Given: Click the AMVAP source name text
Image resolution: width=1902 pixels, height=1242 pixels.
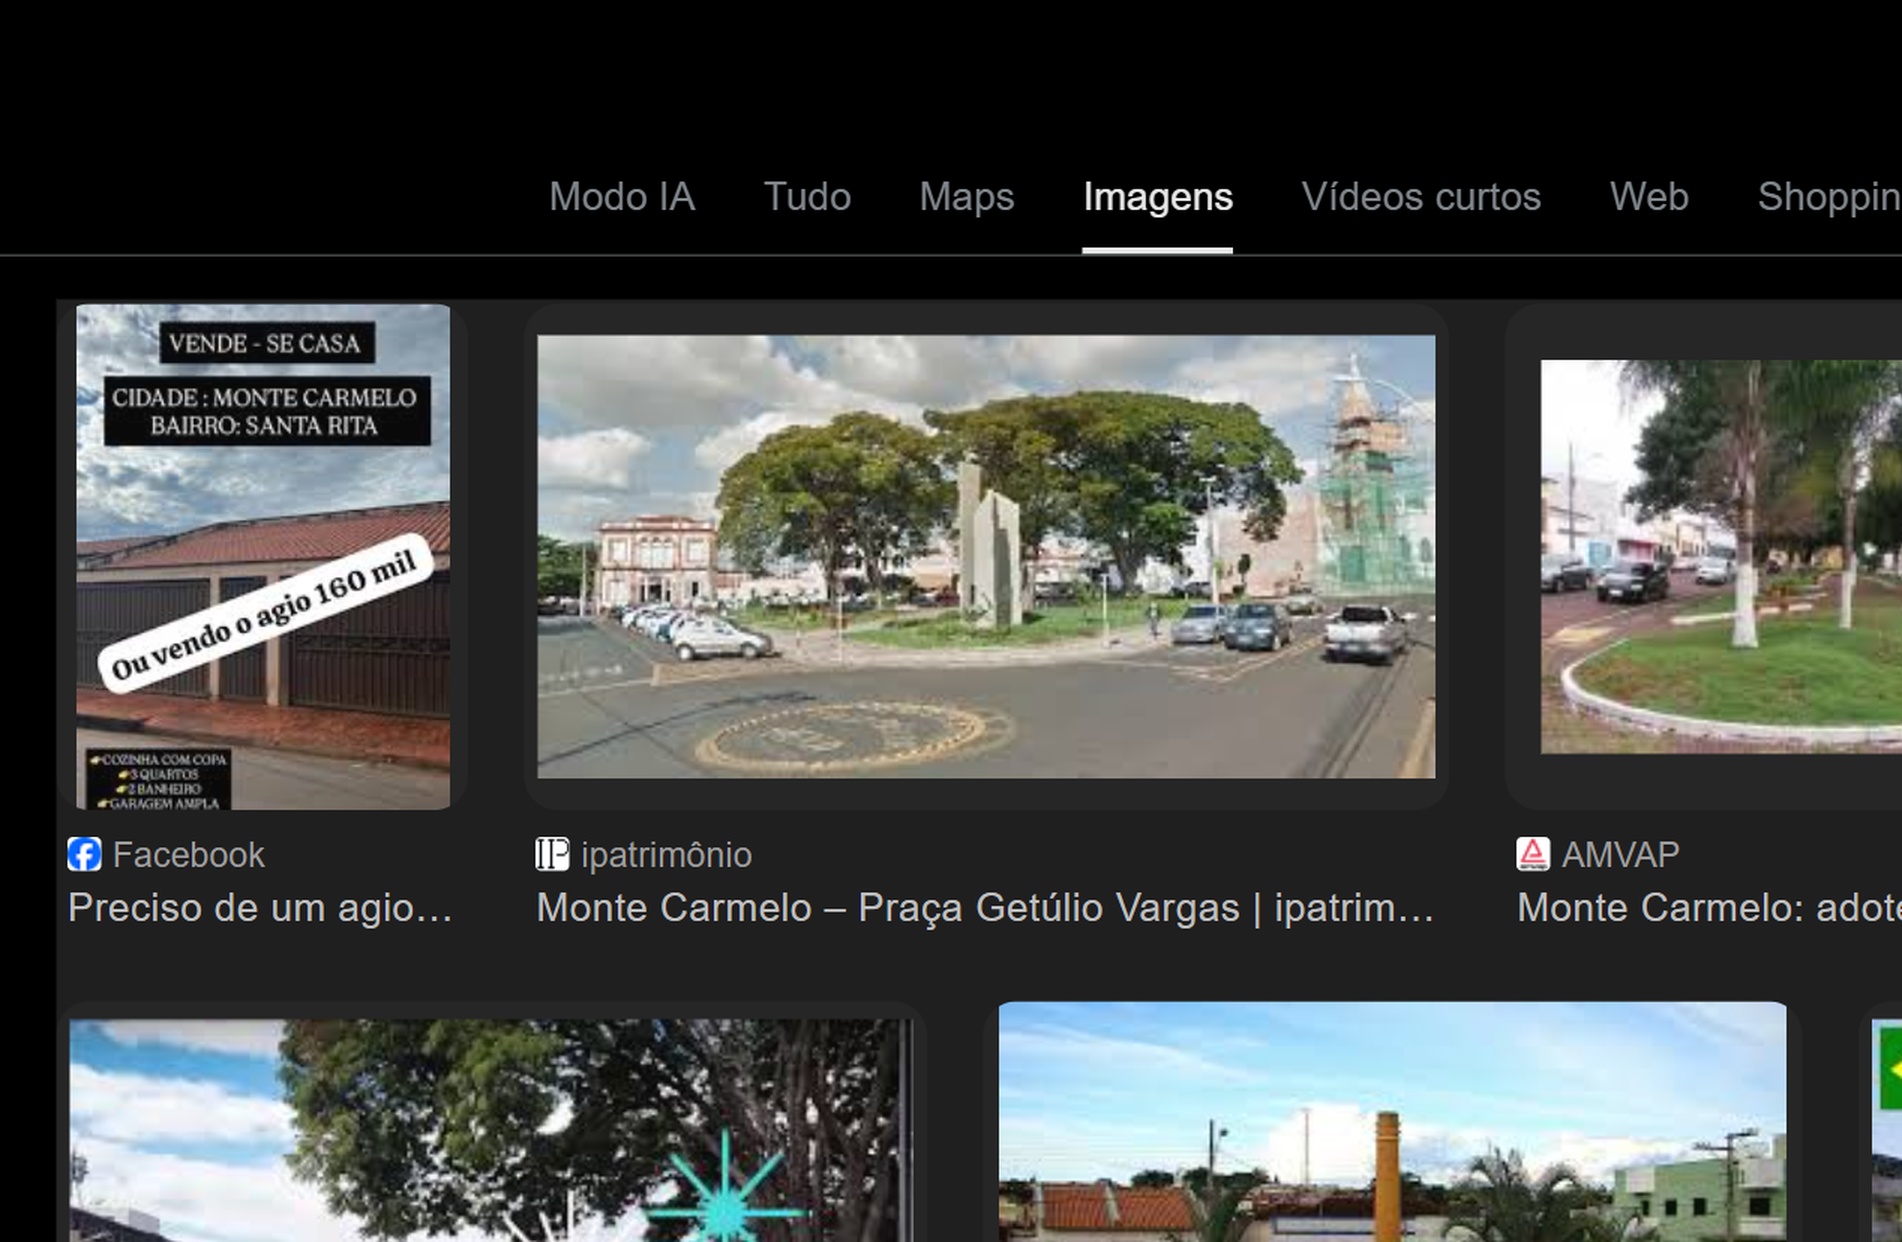Looking at the screenshot, I should coord(1620,855).
